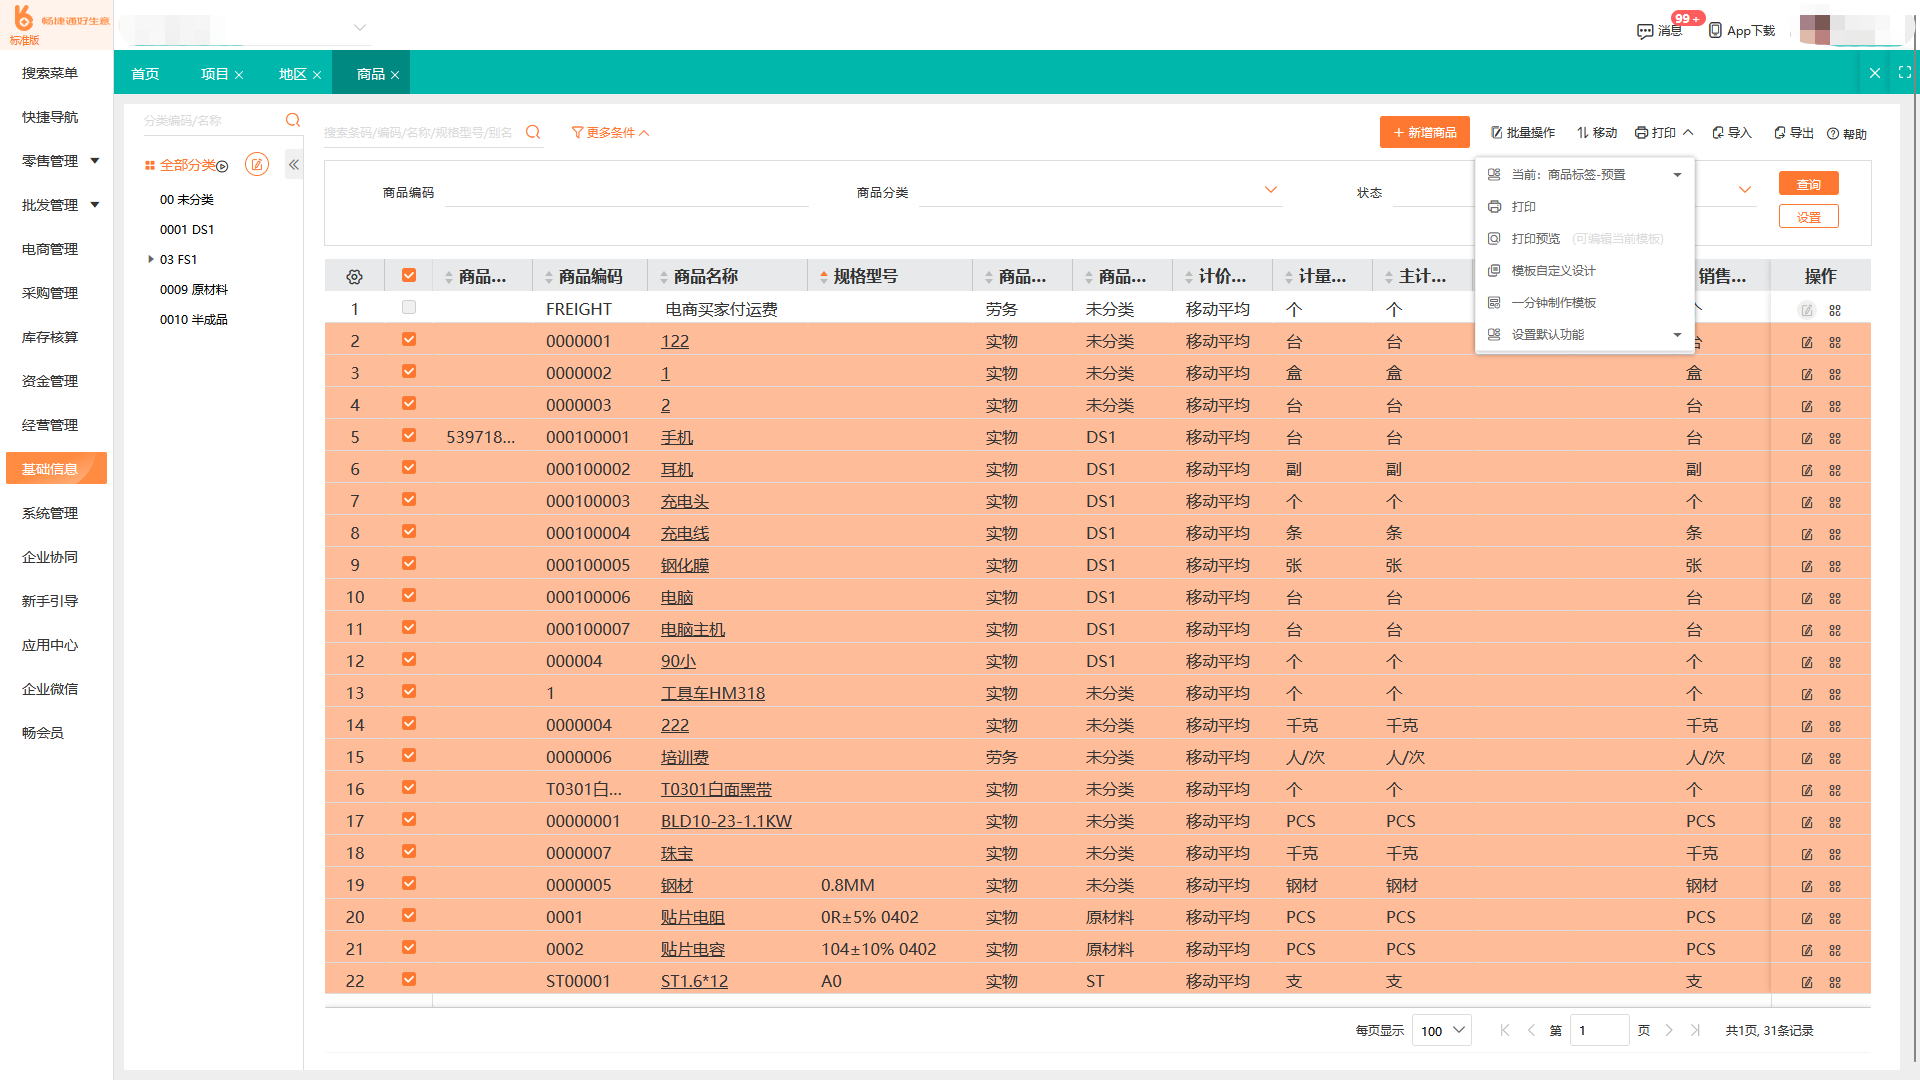Click 新增商品 button
This screenshot has height=1080, width=1920.
coord(1423,131)
